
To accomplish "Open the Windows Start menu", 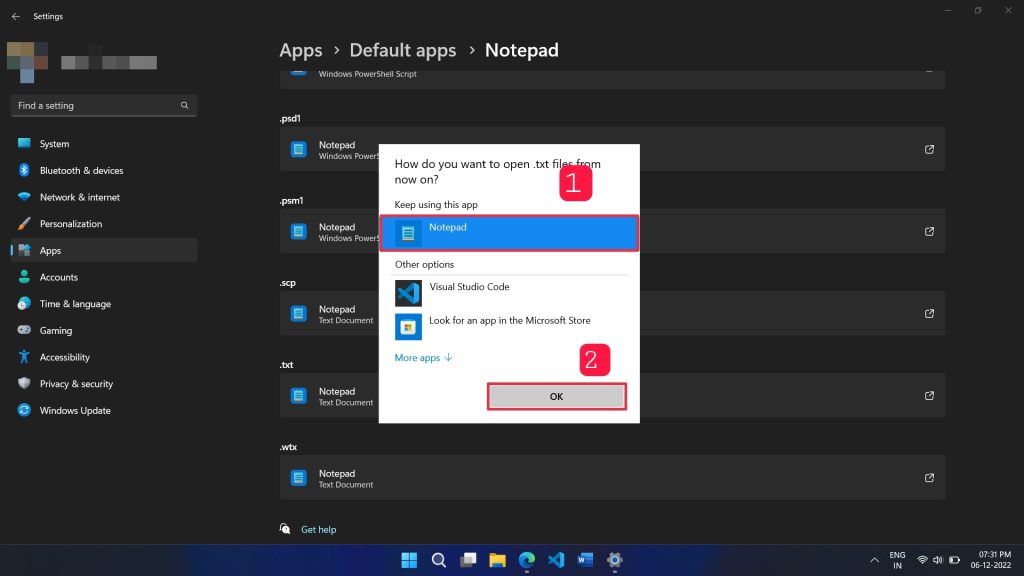I will click(x=409, y=560).
